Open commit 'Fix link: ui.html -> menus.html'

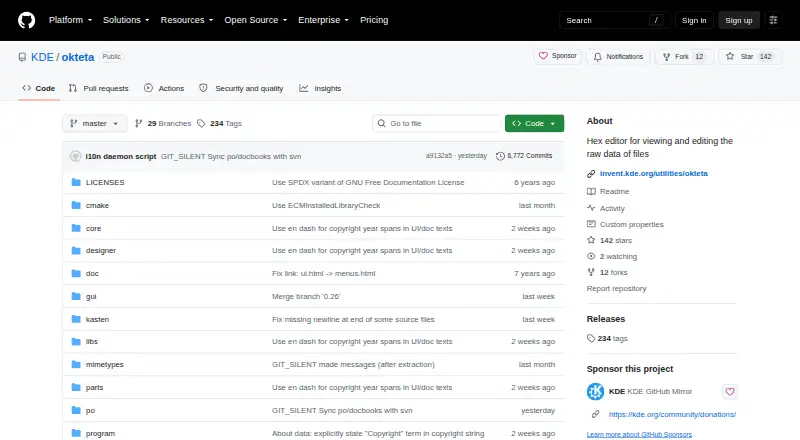[x=323, y=274]
